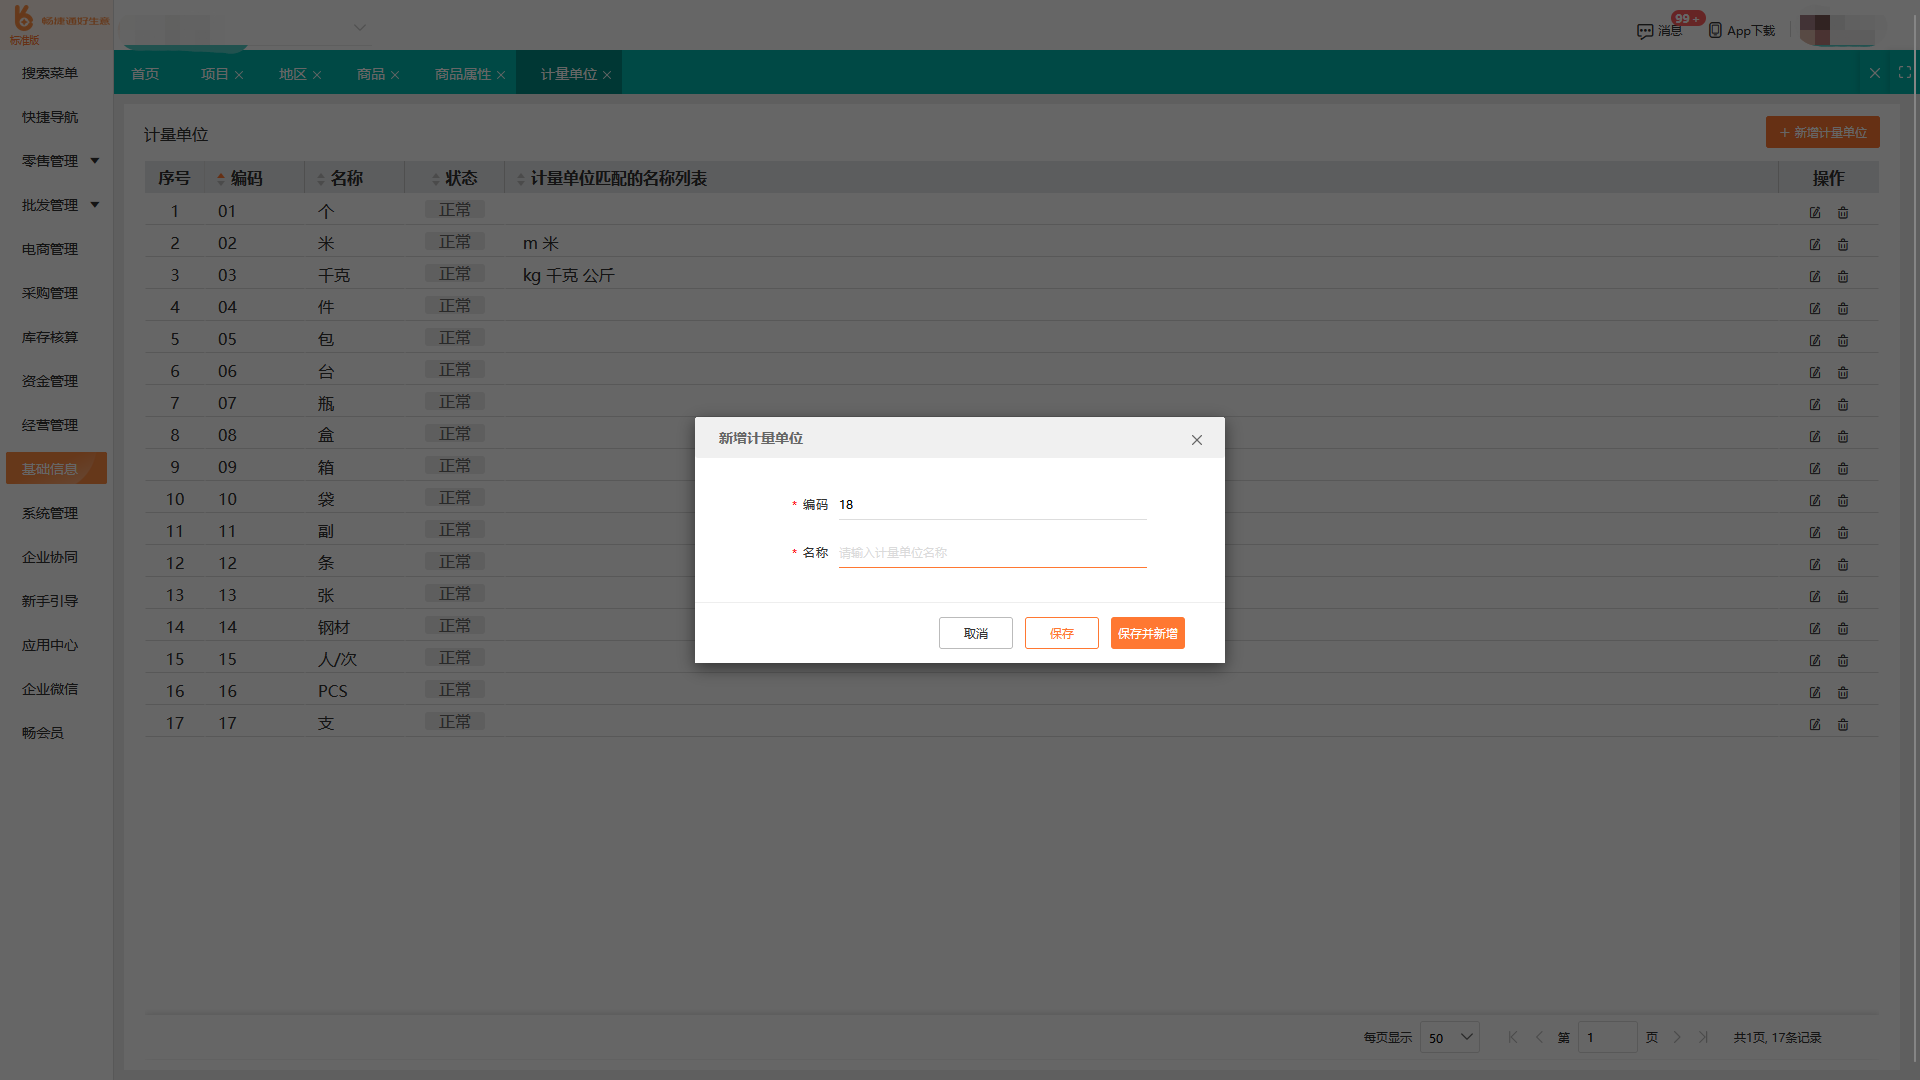Click the new计量单位 add button
Viewport: 1920px width, 1080px height.
pos(1822,132)
